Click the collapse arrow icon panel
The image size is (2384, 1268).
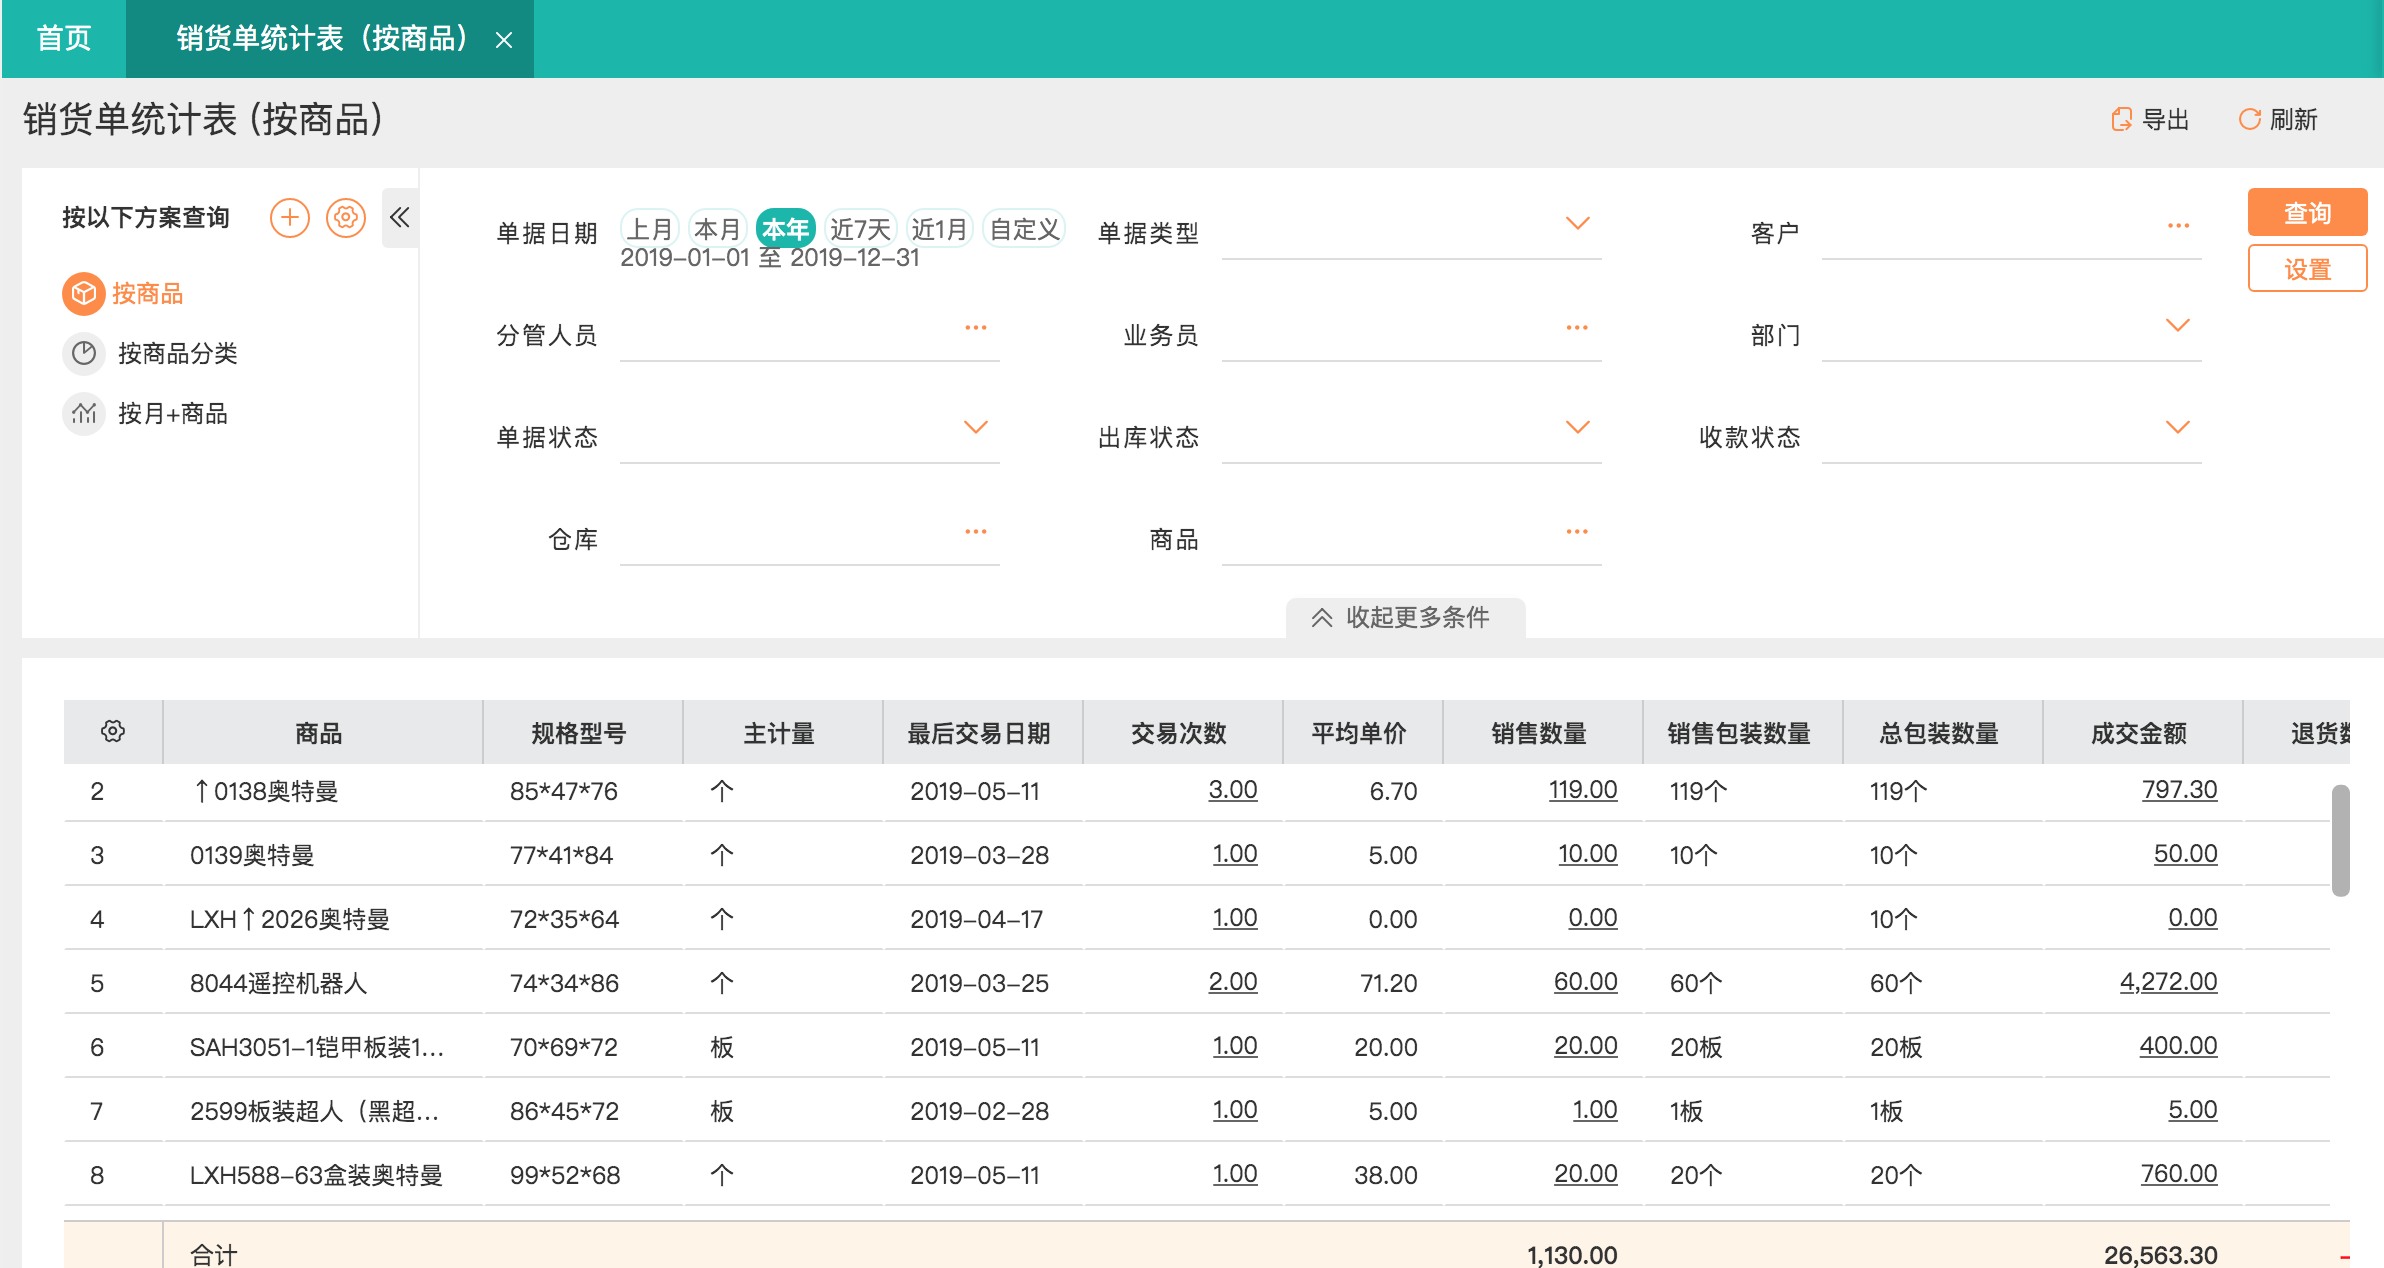tap(404, 219)
